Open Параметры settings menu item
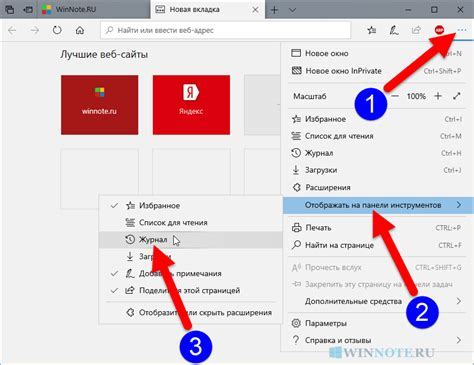474x365 pixels. 377,323
